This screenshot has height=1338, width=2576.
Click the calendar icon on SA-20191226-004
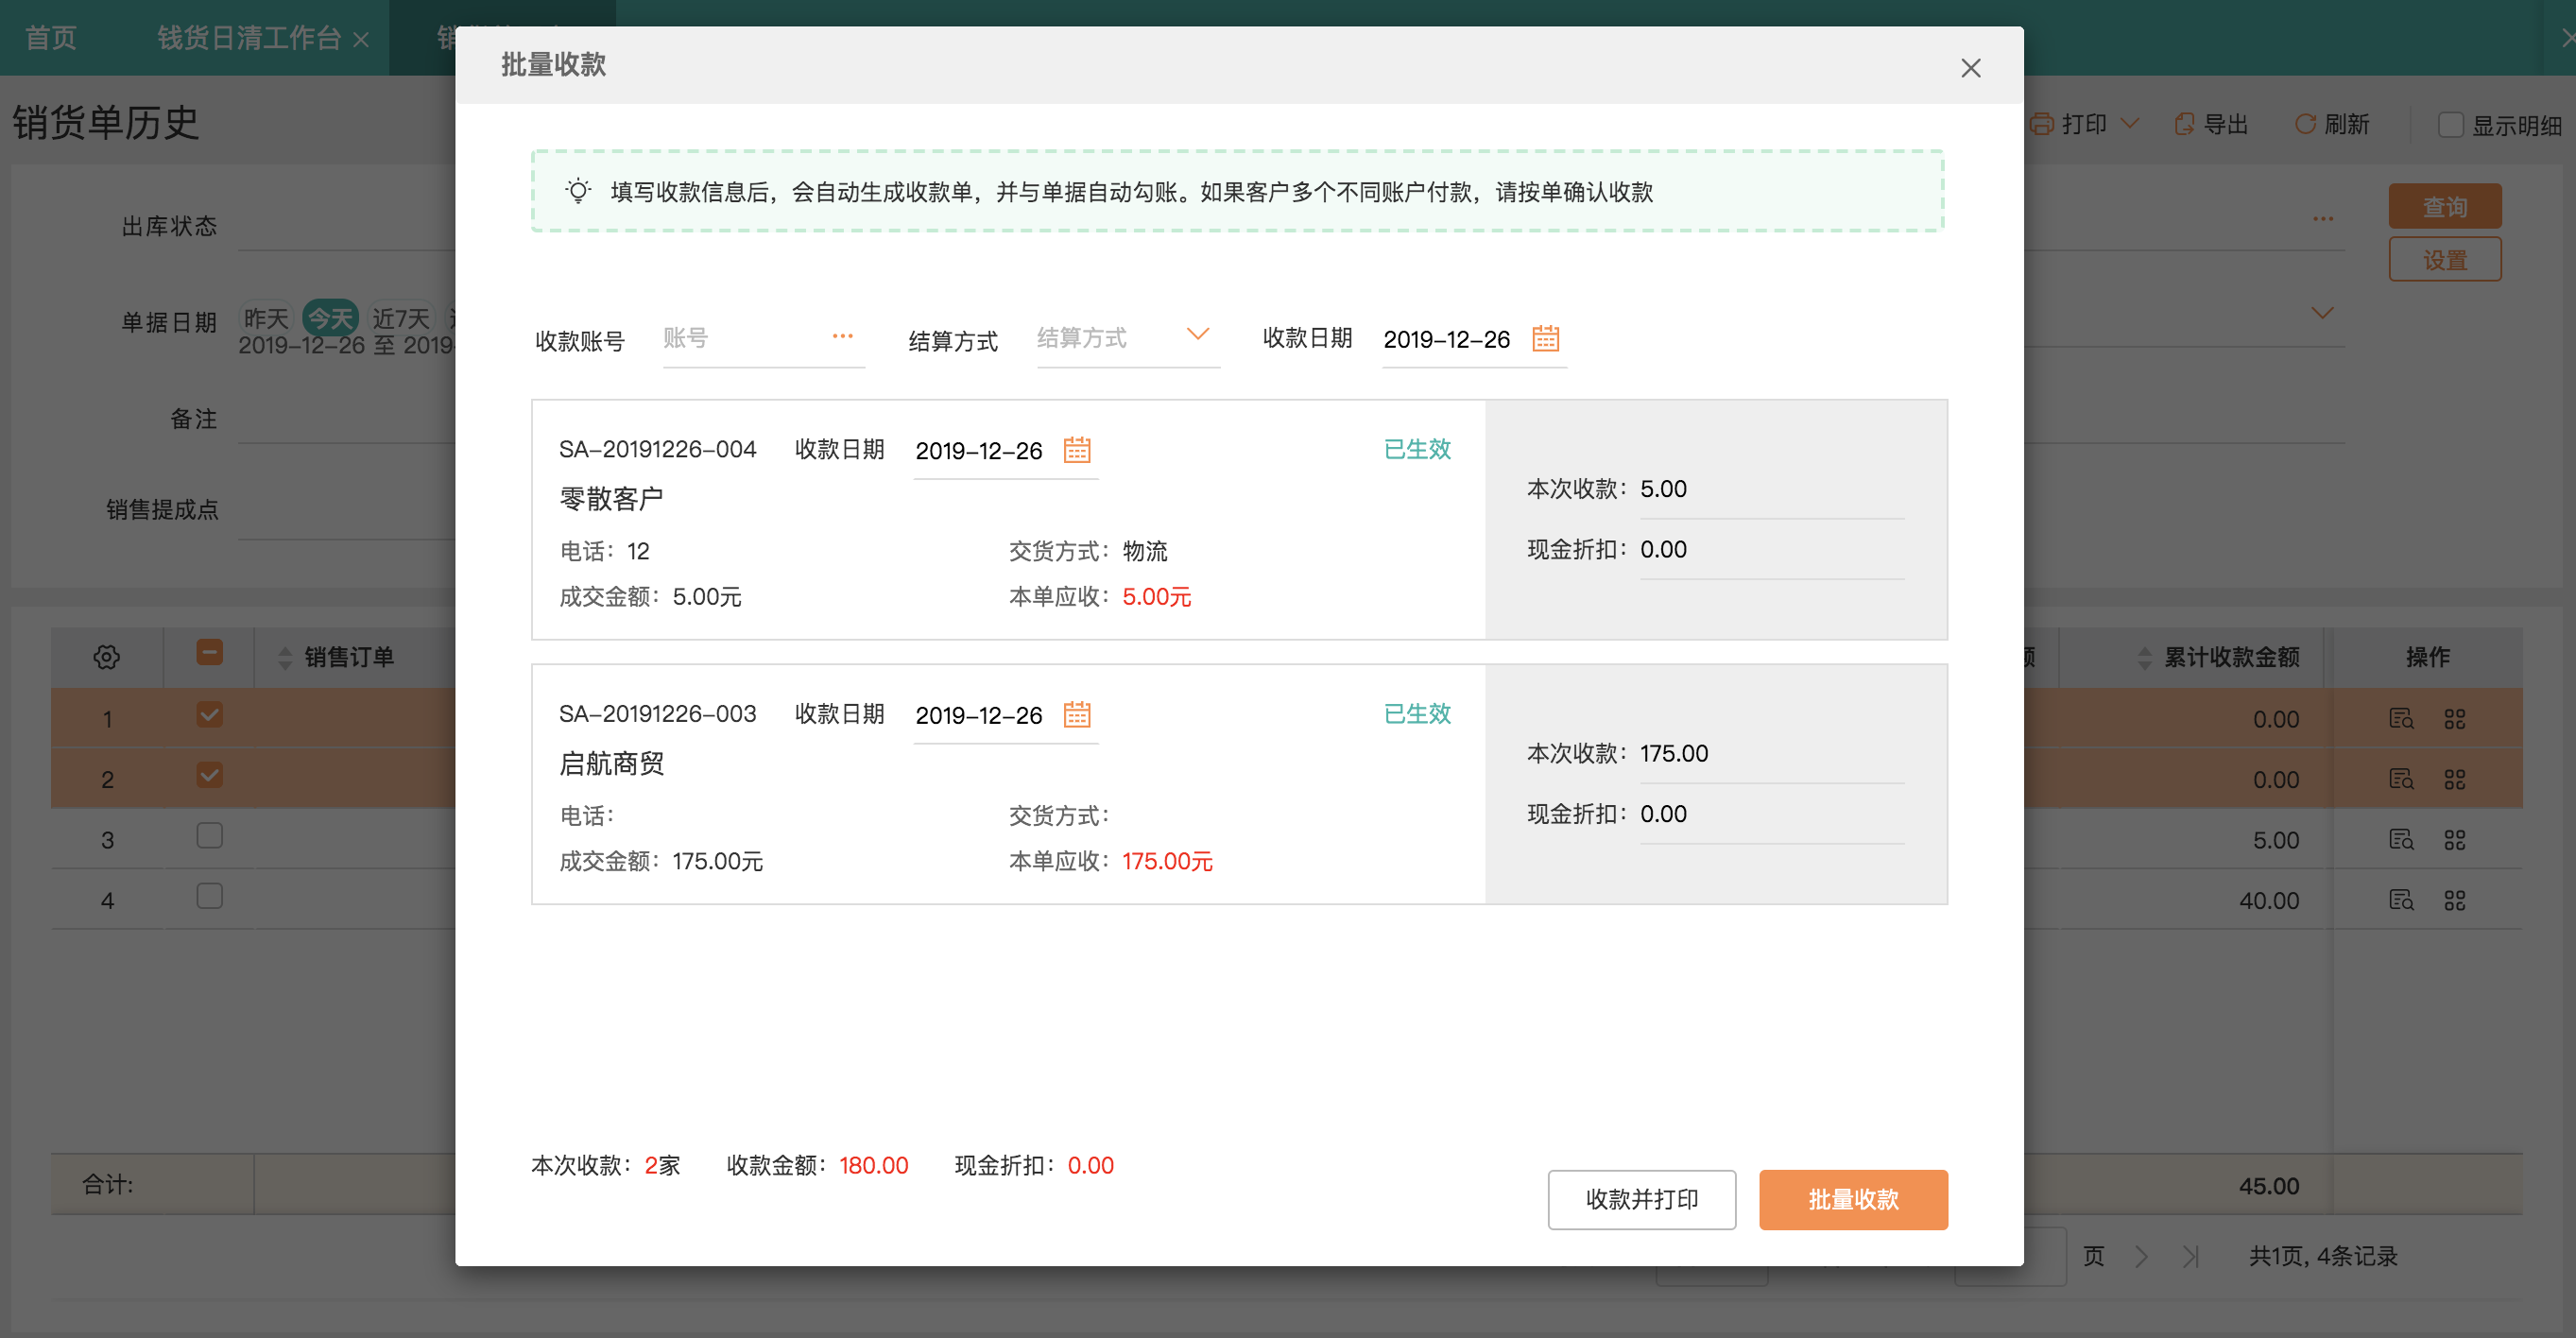click(1078, 450)
